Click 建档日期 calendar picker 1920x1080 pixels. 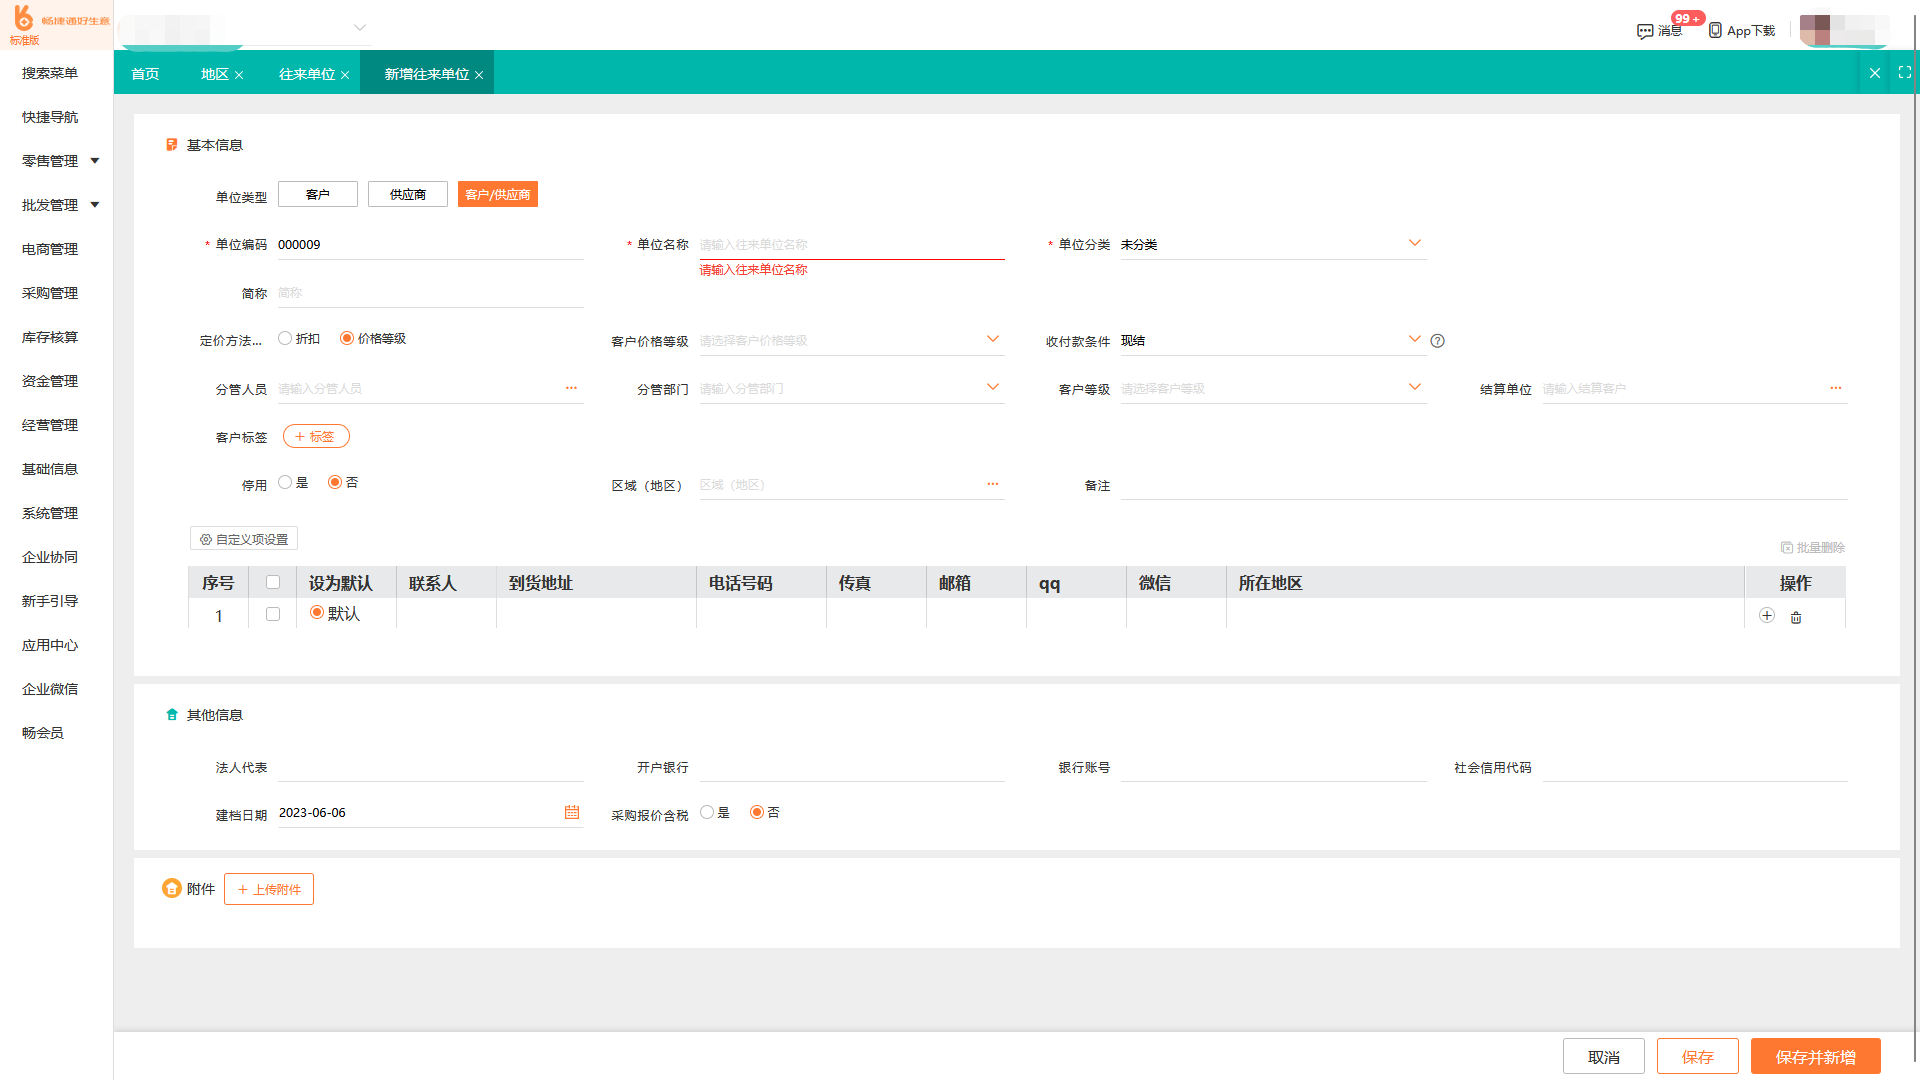coord(572,811)
